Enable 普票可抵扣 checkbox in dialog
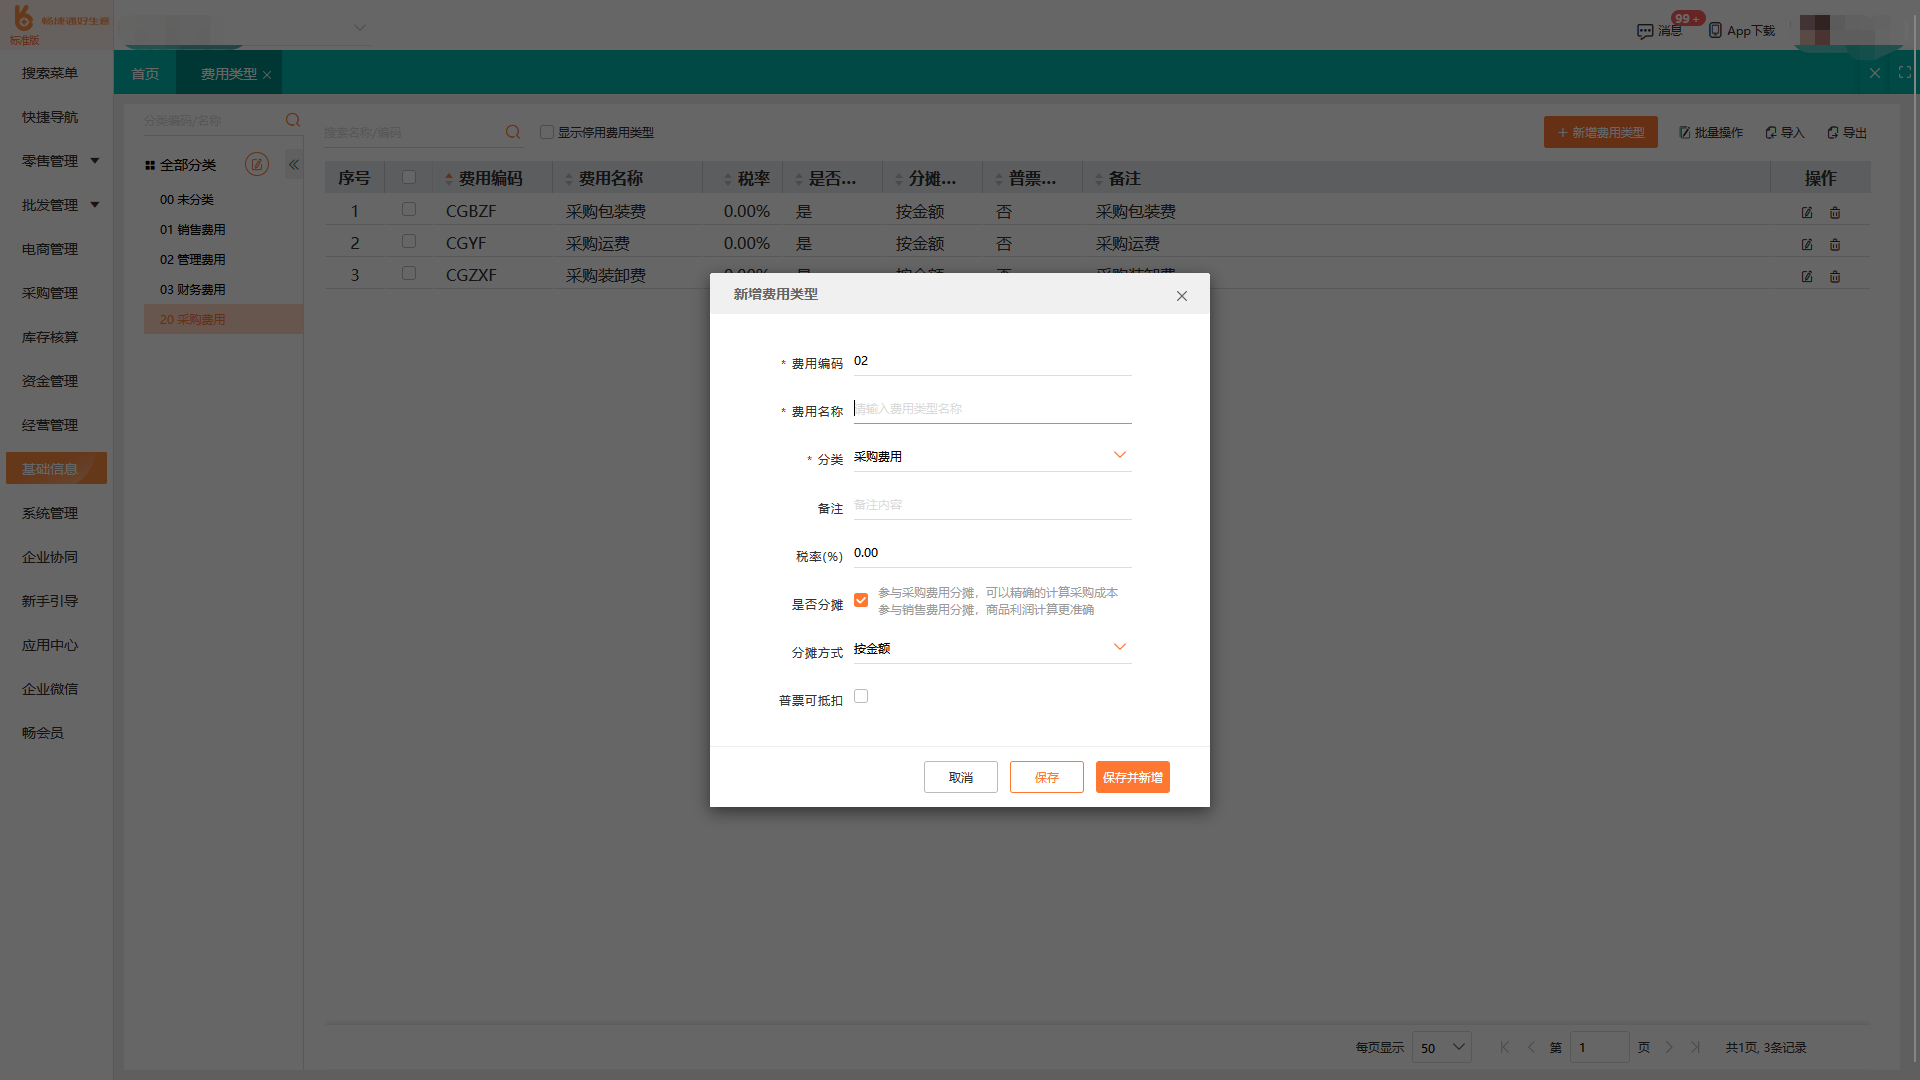The image size is (1920, 1080). point(860,695)
